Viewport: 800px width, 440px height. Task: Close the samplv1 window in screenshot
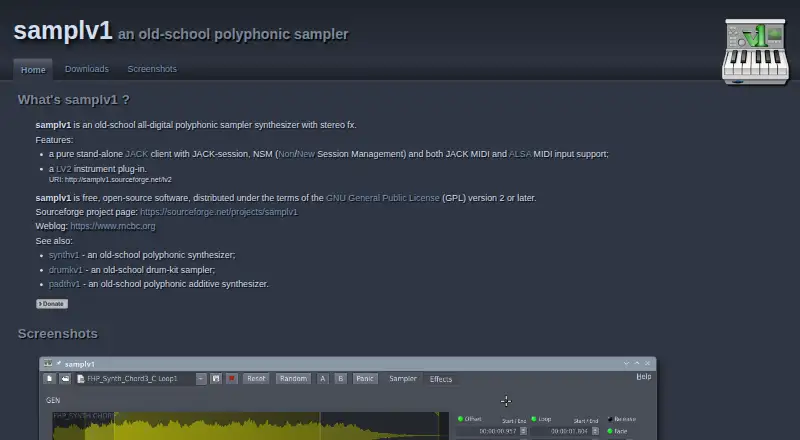(647, 363)
